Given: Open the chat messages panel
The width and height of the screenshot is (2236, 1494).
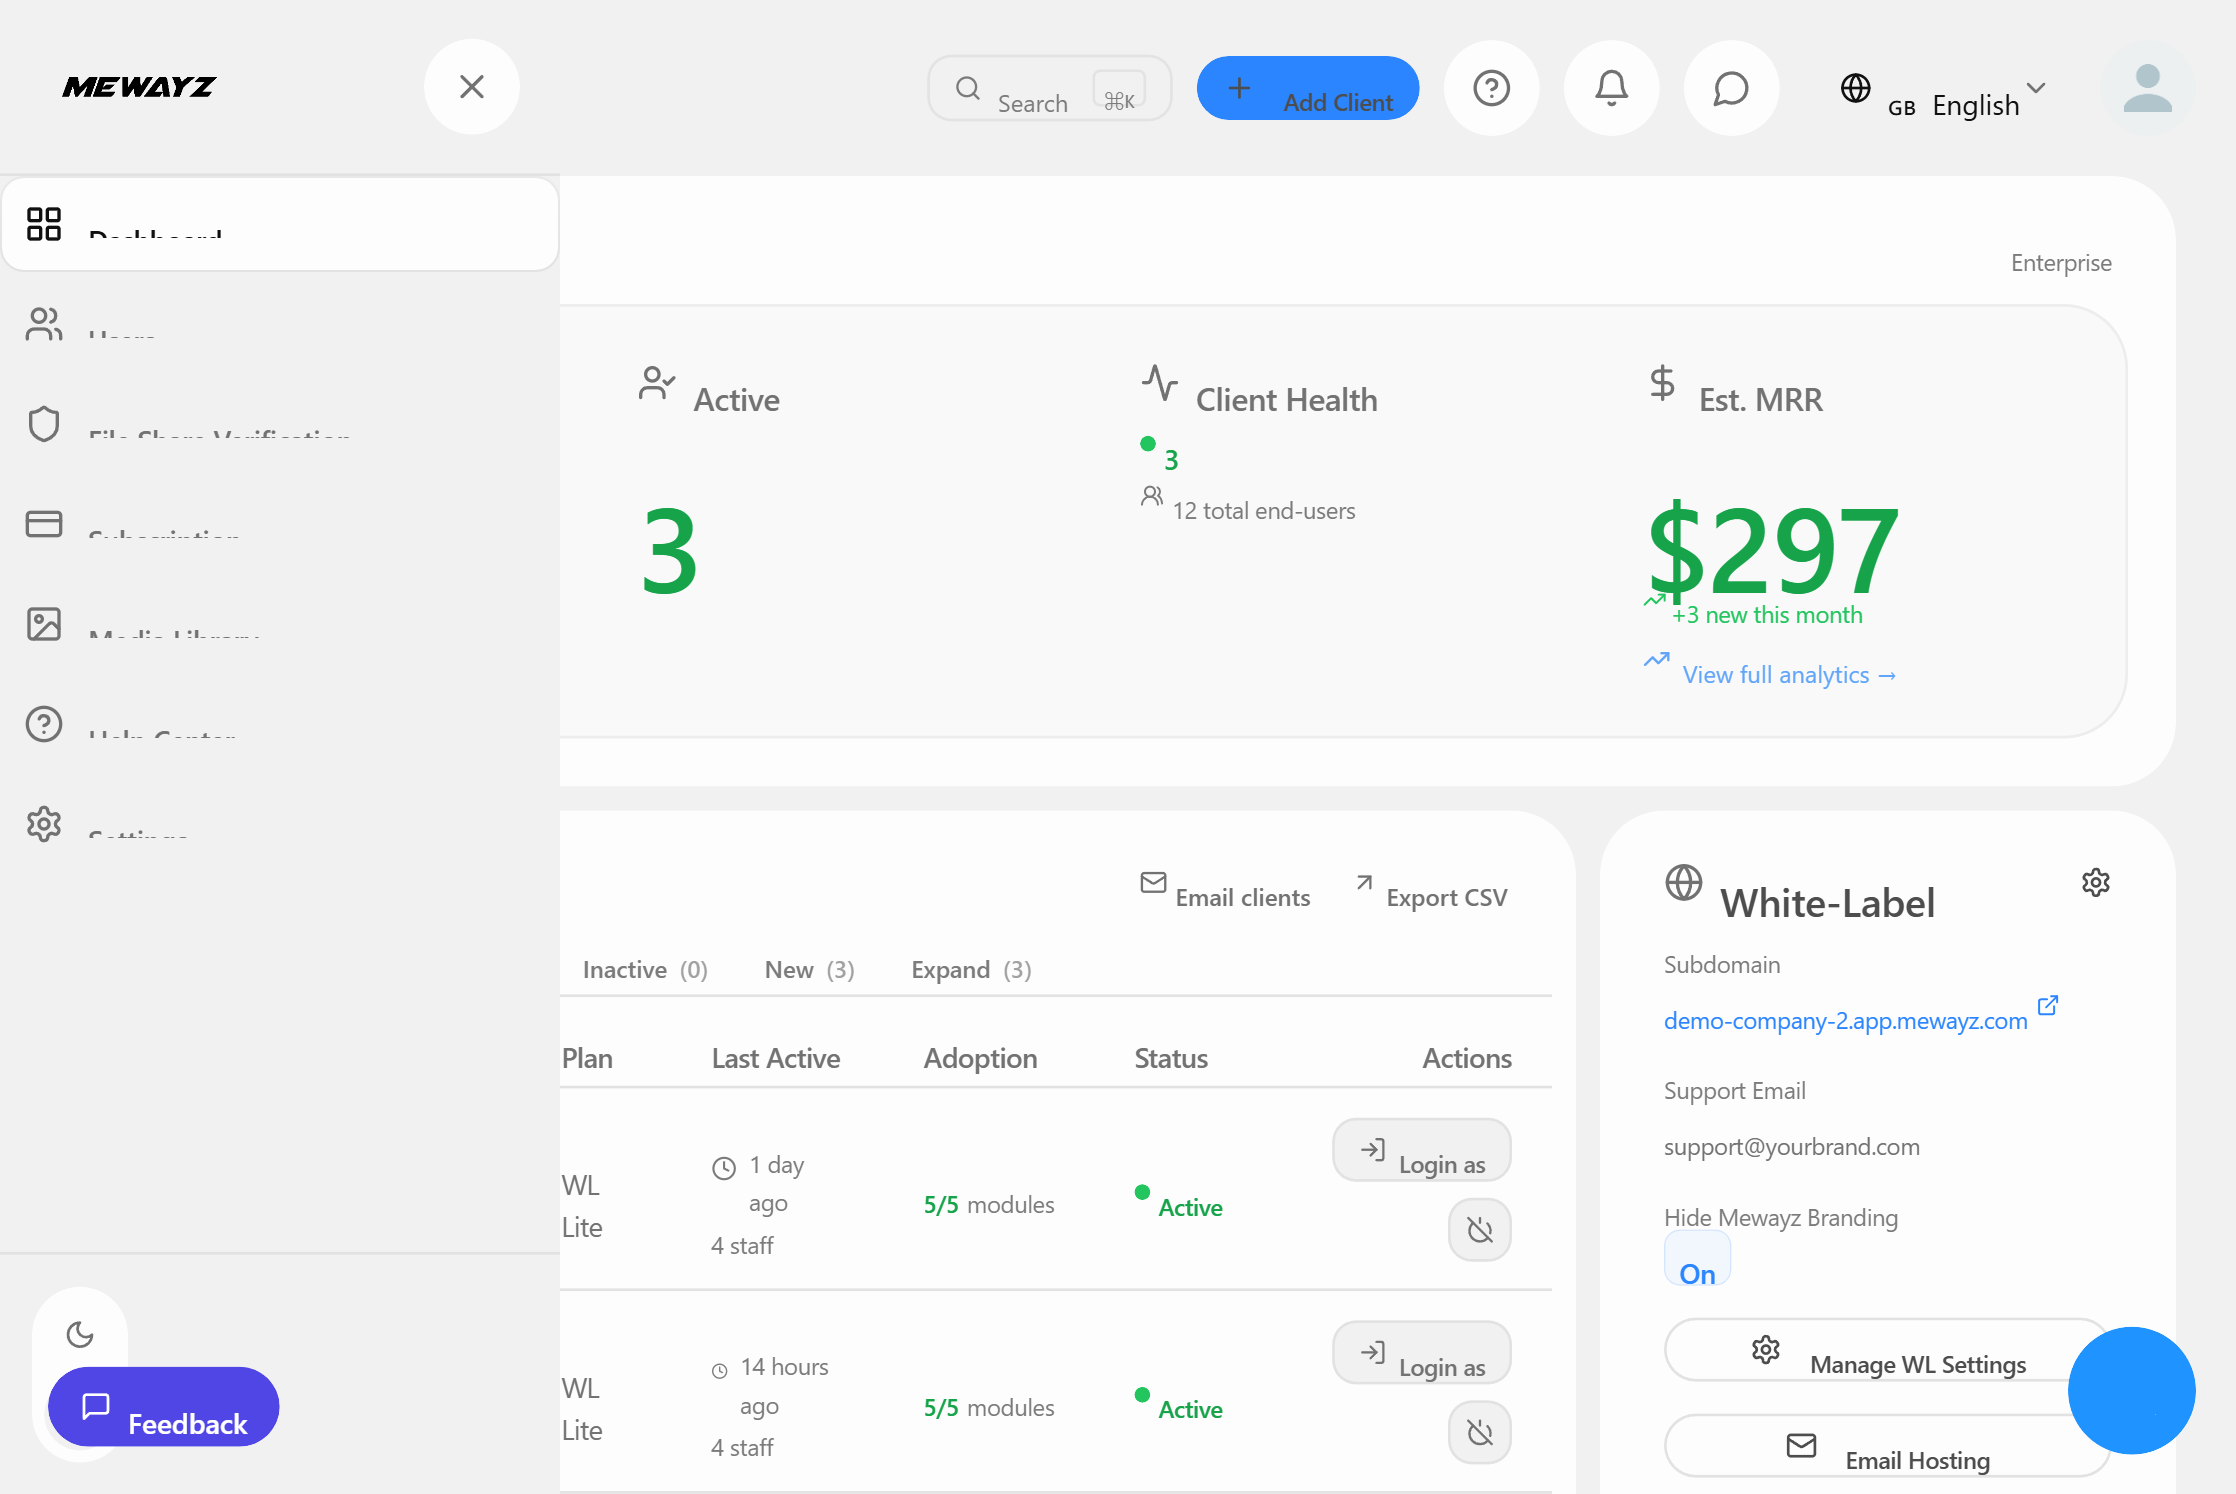Looking at the screenshot, I should [1731, 87].
